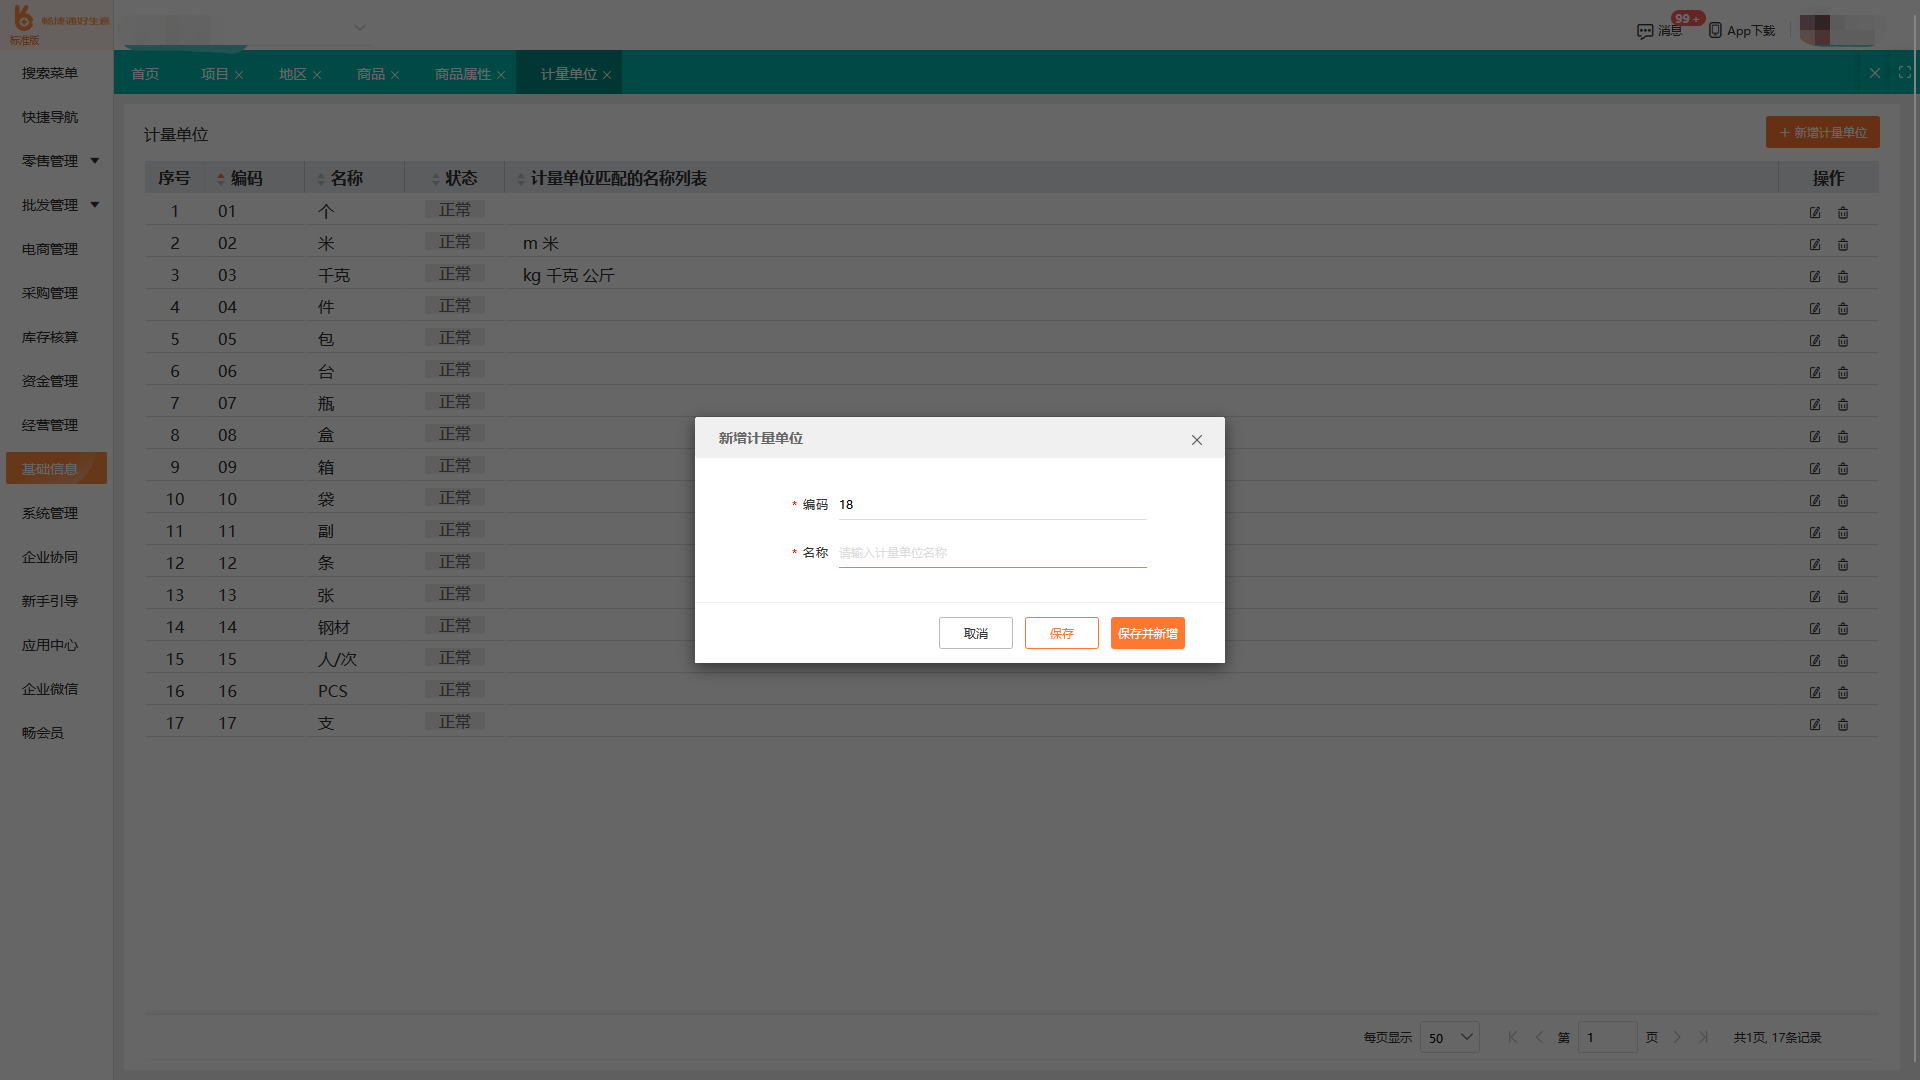Click the 新增计量单位 button top right
This screenshot has width=1920, height=1080.
[1822, 132]
